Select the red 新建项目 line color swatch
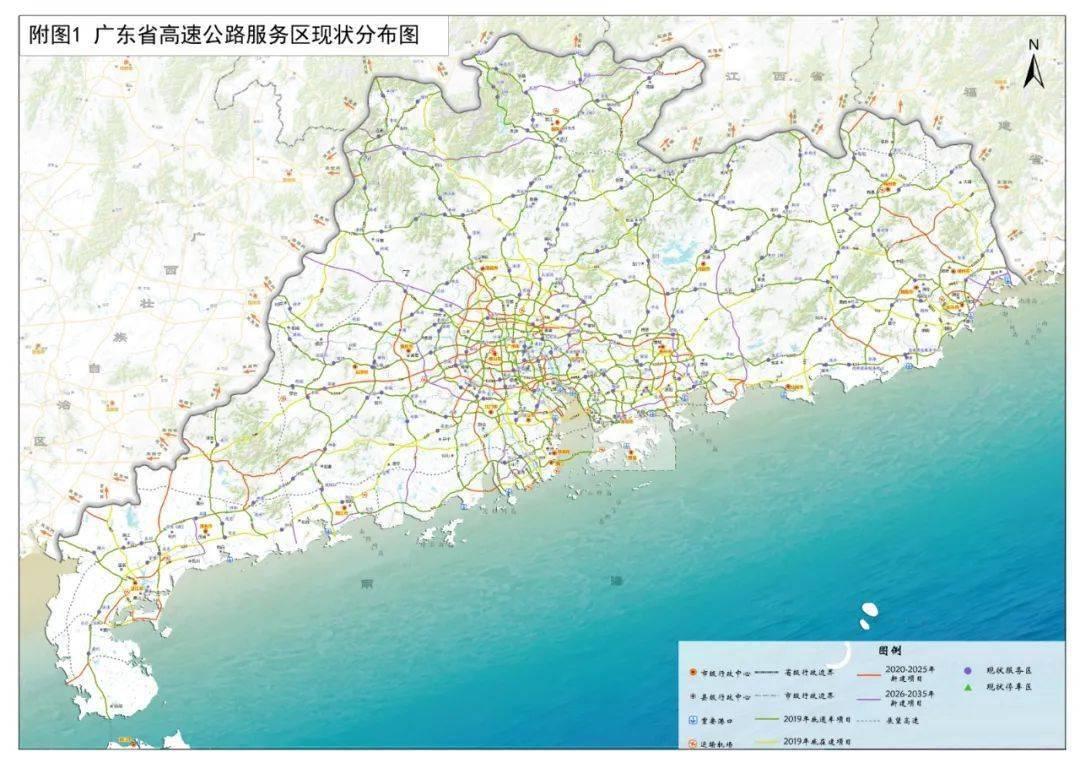The height and width of the screenshot is (763, 1080). (867, 673)
